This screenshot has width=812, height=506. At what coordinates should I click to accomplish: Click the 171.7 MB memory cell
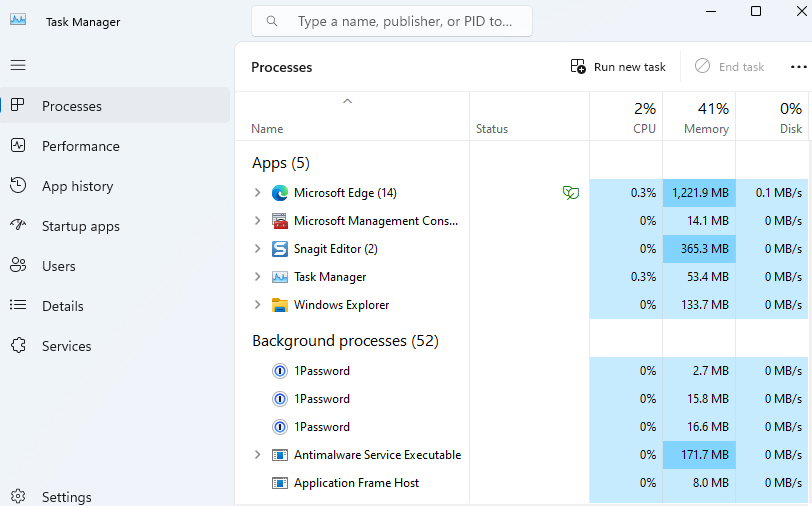[x=699, y=455]
